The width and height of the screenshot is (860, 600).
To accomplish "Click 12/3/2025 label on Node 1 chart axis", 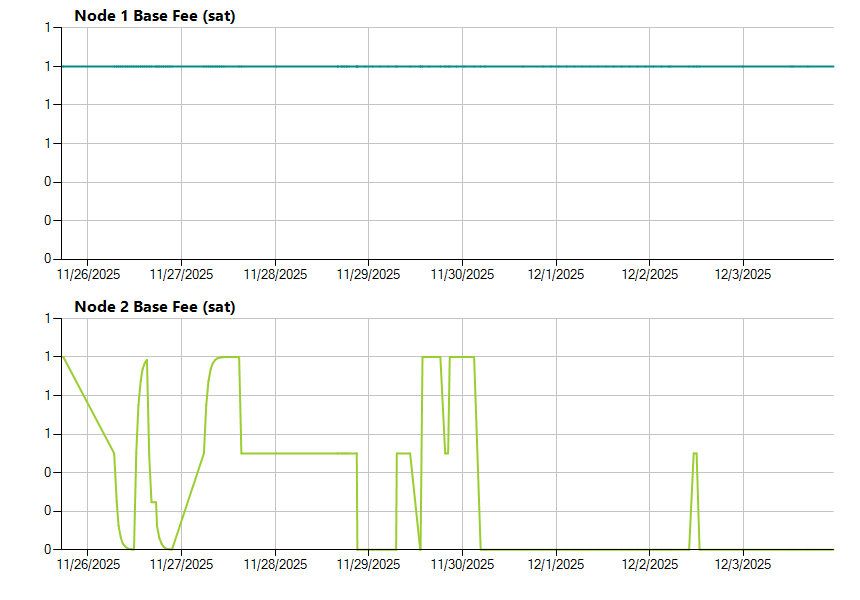I will coord(742,274).
